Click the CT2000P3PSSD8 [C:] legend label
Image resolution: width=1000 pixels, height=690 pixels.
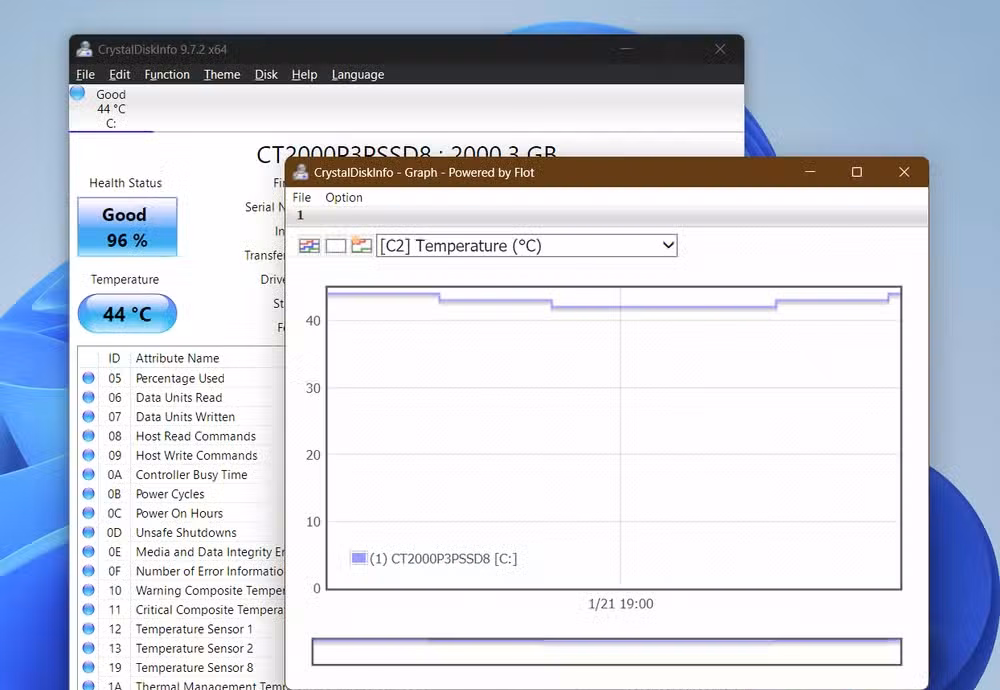[x=444, y=559]
